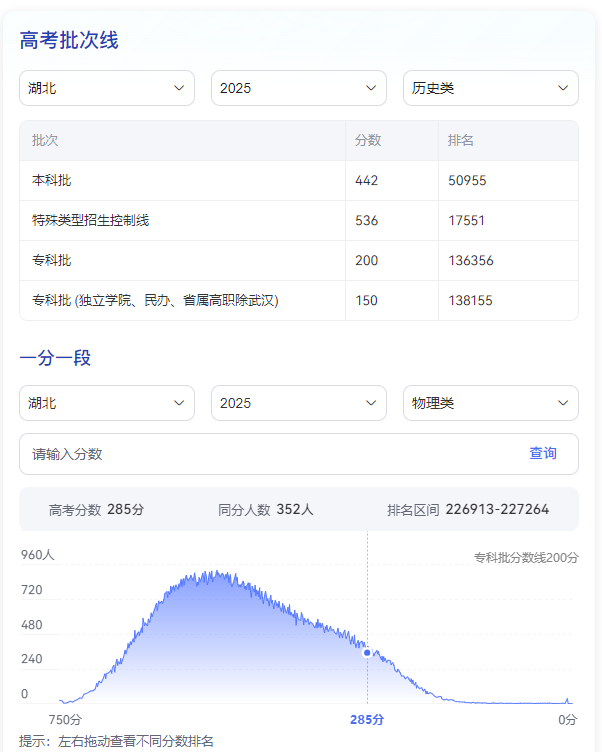Click the 一分一段 section heading
Screen dimensions: 602x752
coord(55,358)
